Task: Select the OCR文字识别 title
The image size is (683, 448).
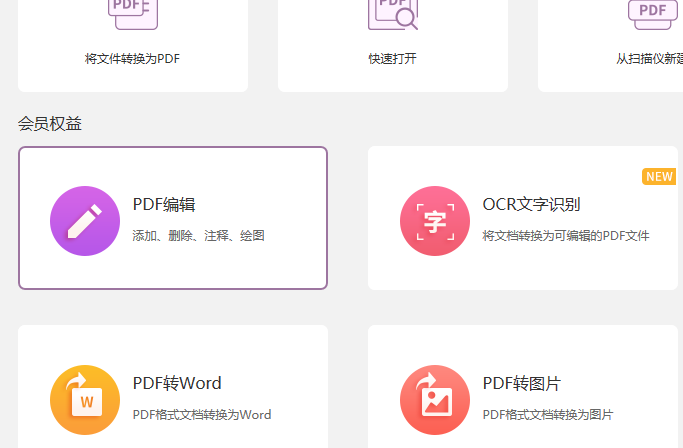Action: [531, 205]
